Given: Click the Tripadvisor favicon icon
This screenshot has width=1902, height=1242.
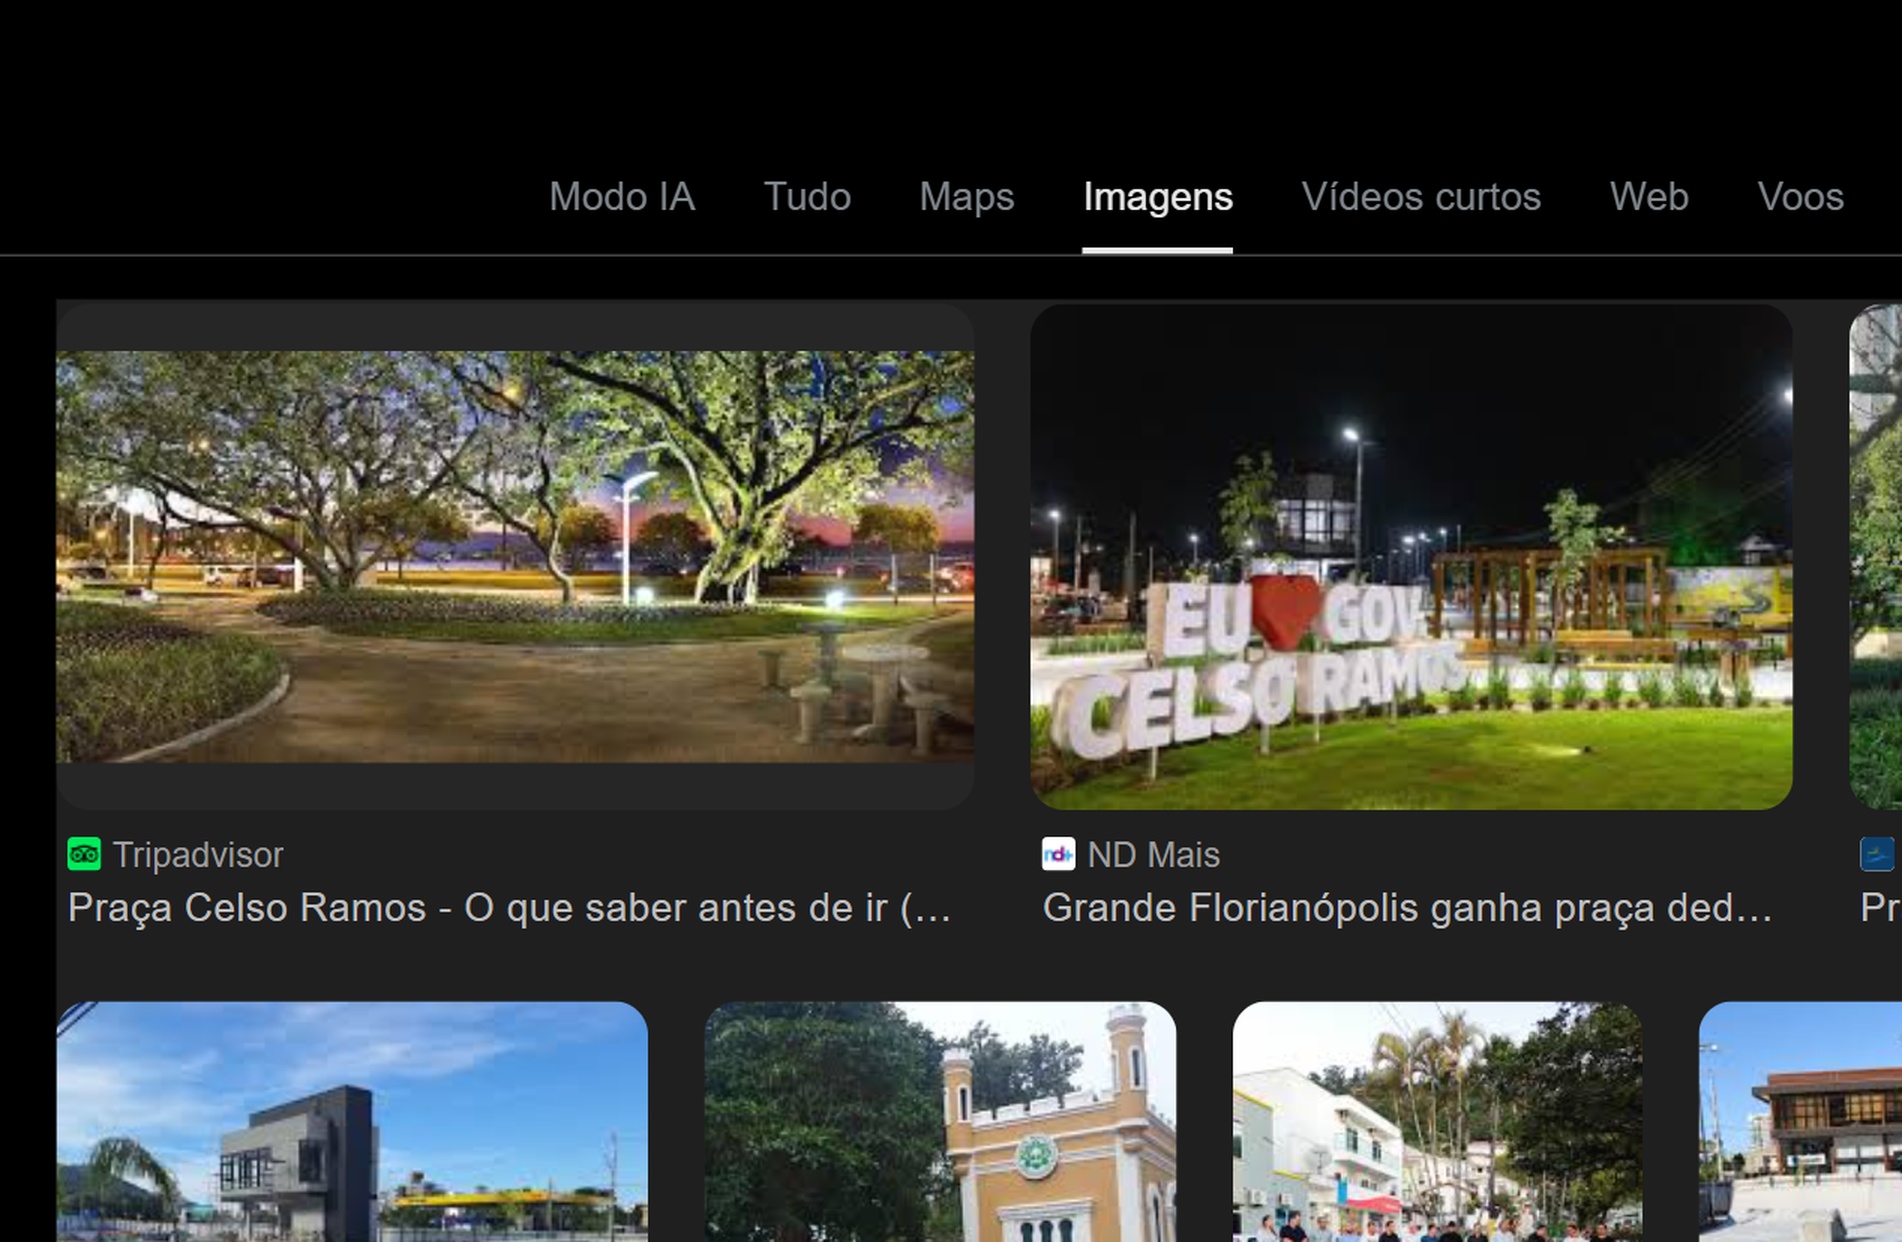Looking at the screenshot, I should coord(84,855).
